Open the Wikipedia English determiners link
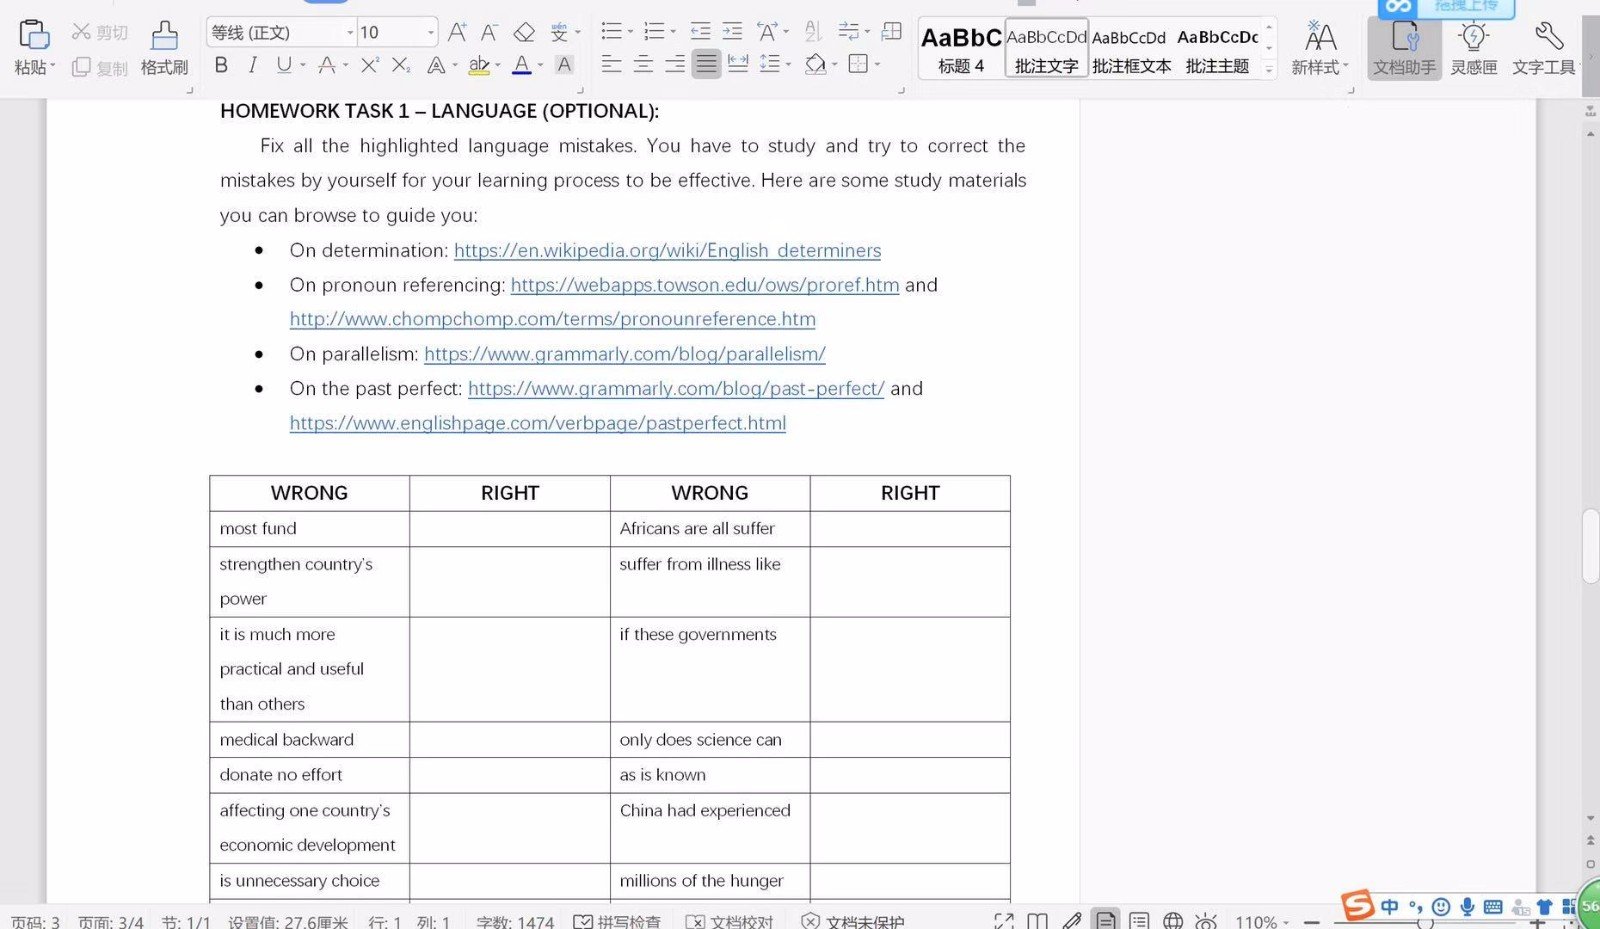The image size is (1600, 929). (x=667, y=251)
